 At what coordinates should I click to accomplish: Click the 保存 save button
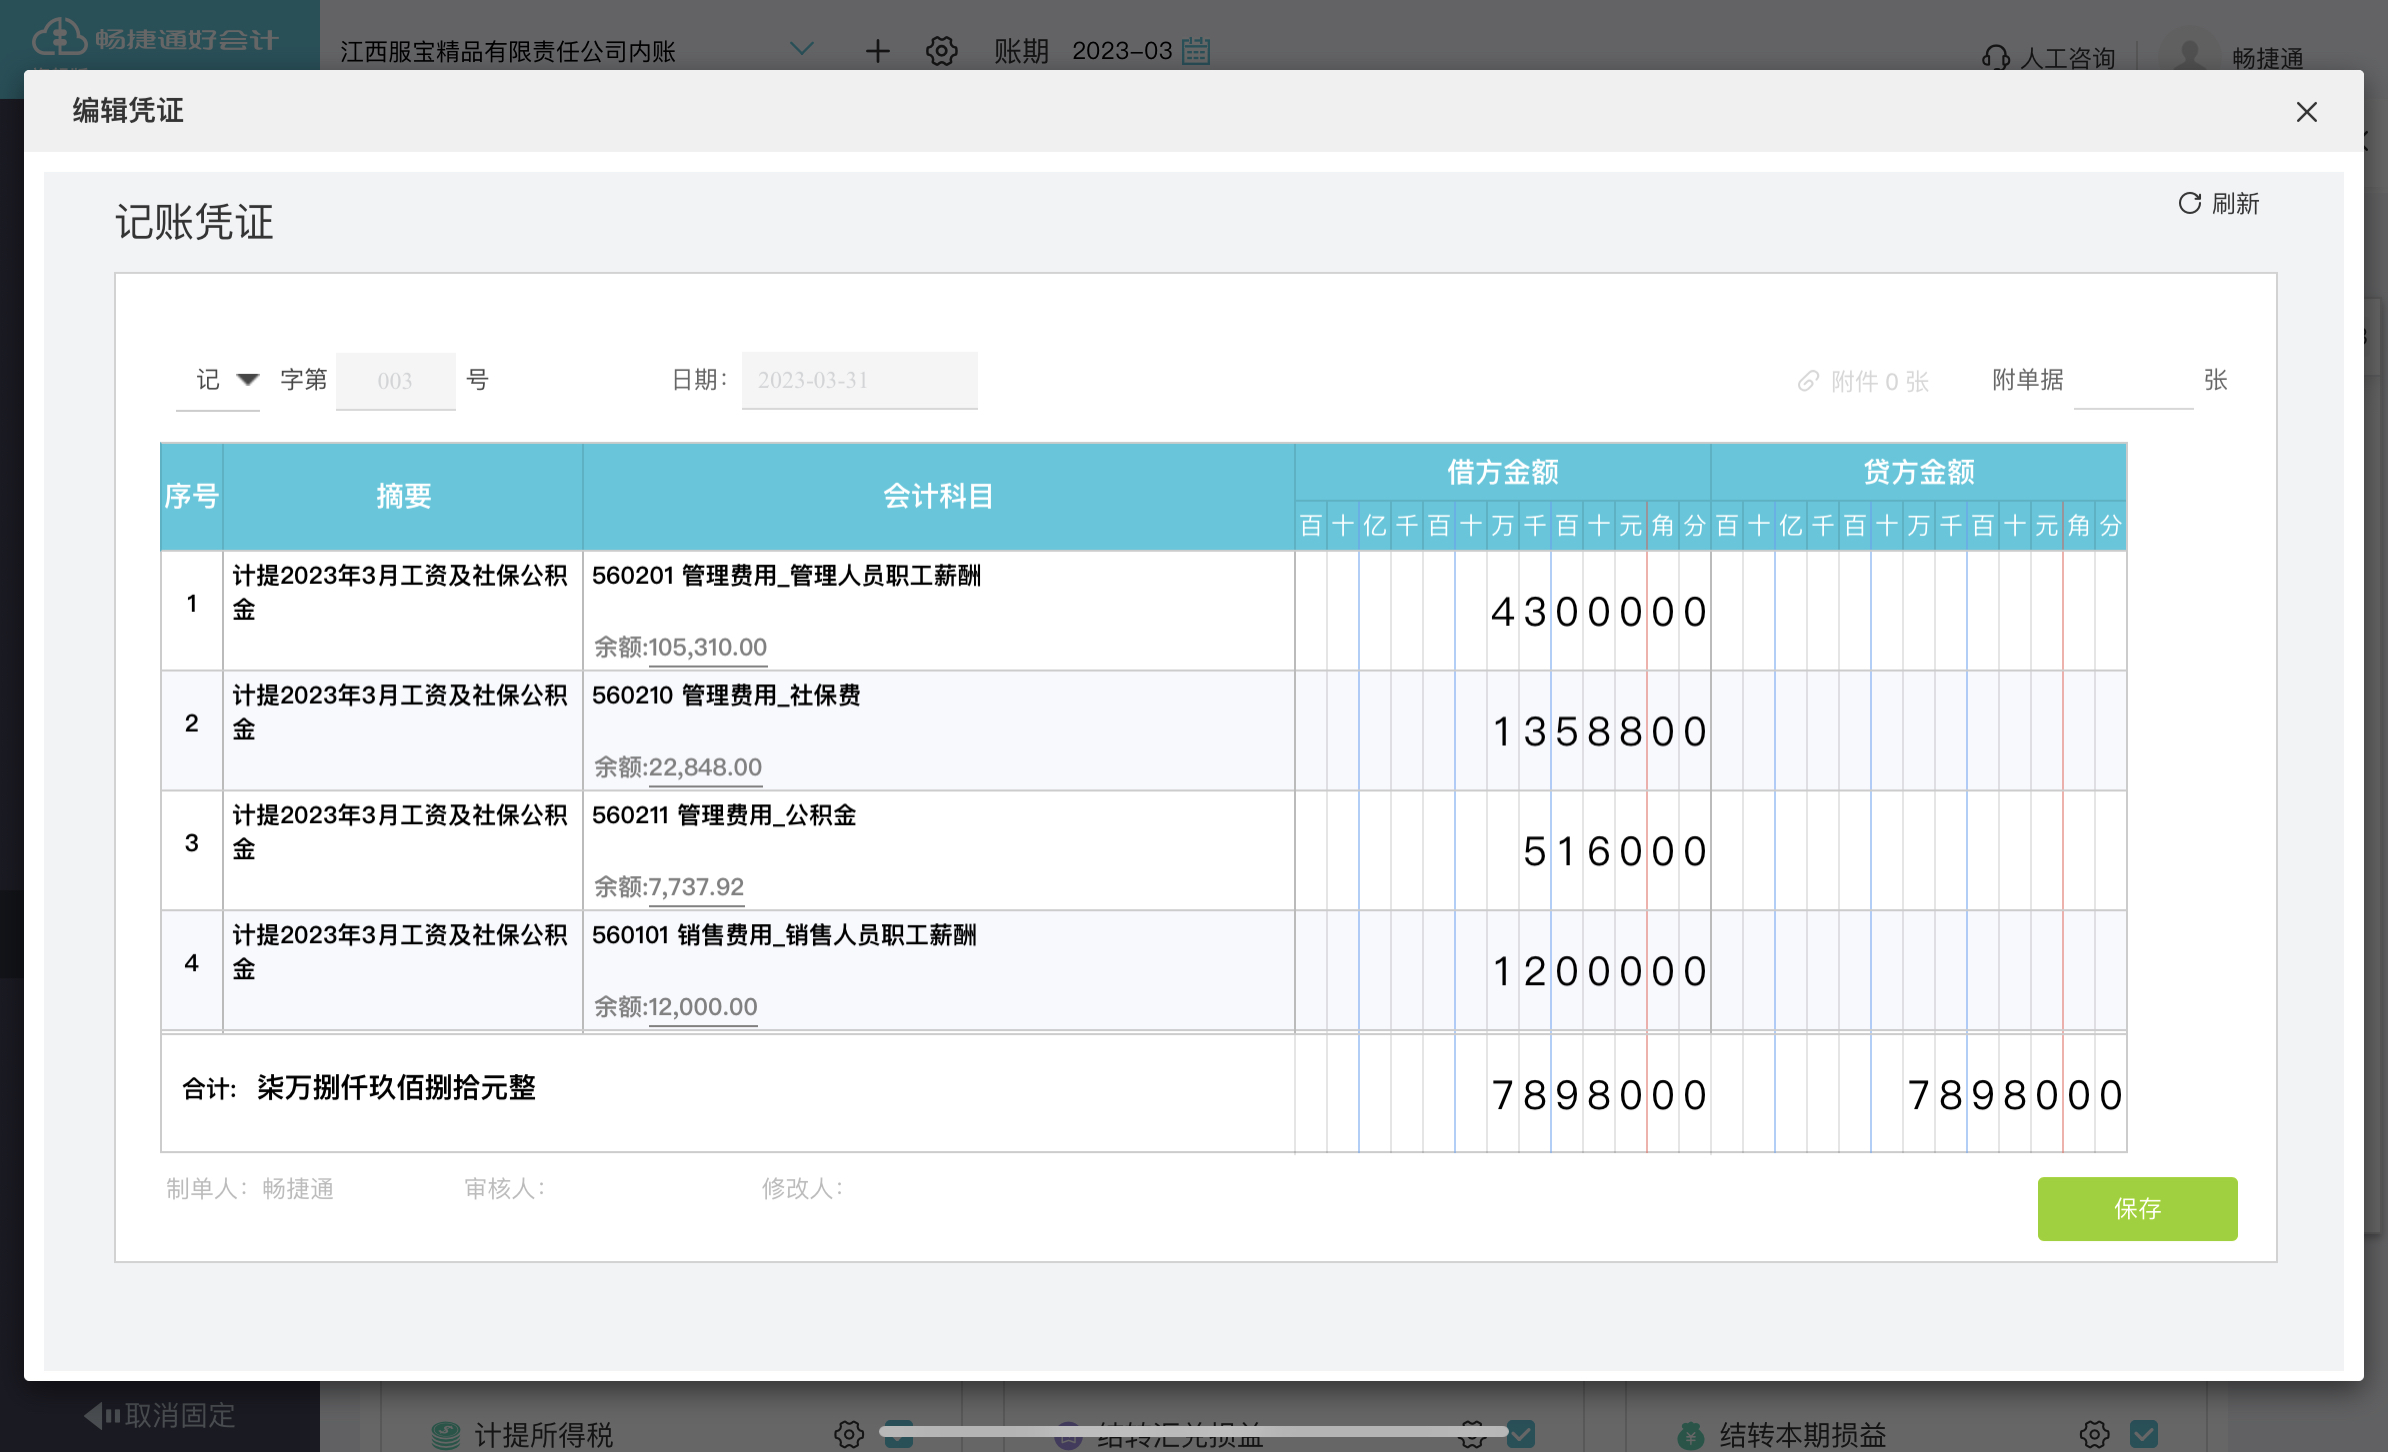(2137, 1208)
